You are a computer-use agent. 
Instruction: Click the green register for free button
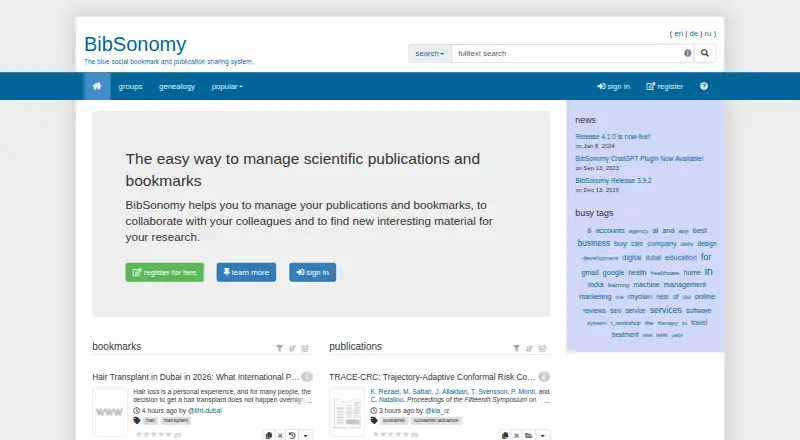[164, 272]
